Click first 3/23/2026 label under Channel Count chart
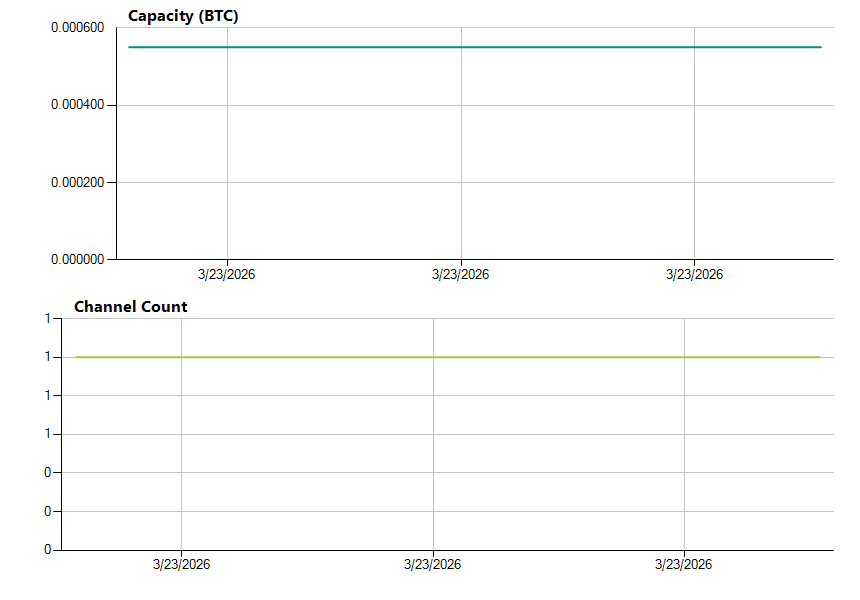 (181, 564)
